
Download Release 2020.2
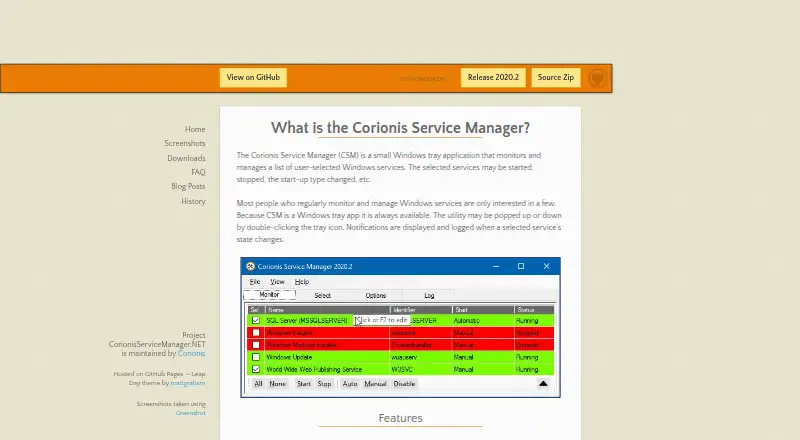tap(493, 78)
